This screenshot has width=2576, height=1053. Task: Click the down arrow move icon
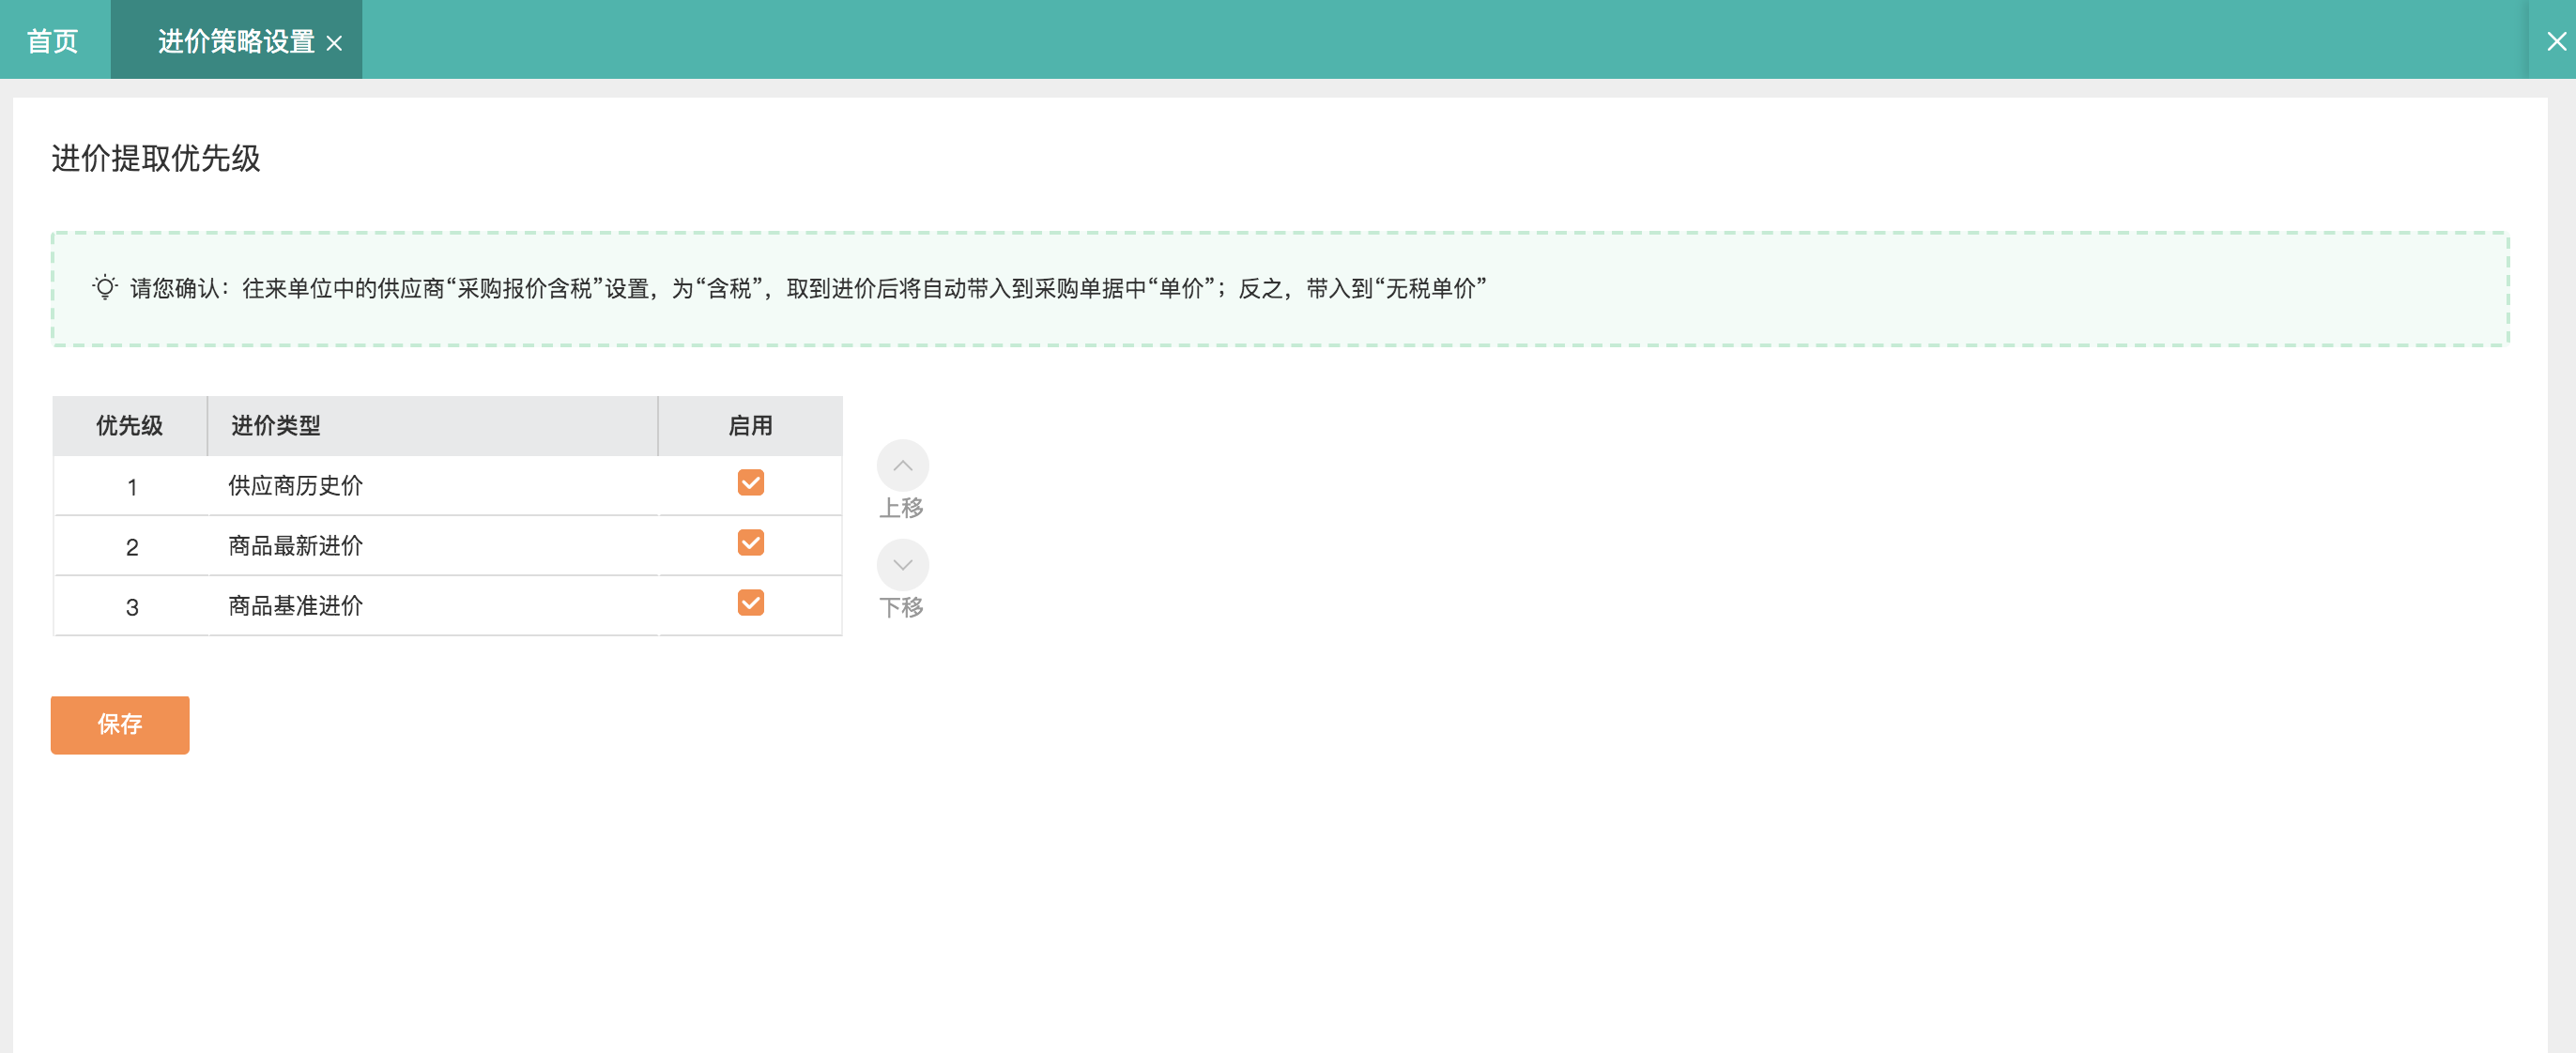point(903,567)
